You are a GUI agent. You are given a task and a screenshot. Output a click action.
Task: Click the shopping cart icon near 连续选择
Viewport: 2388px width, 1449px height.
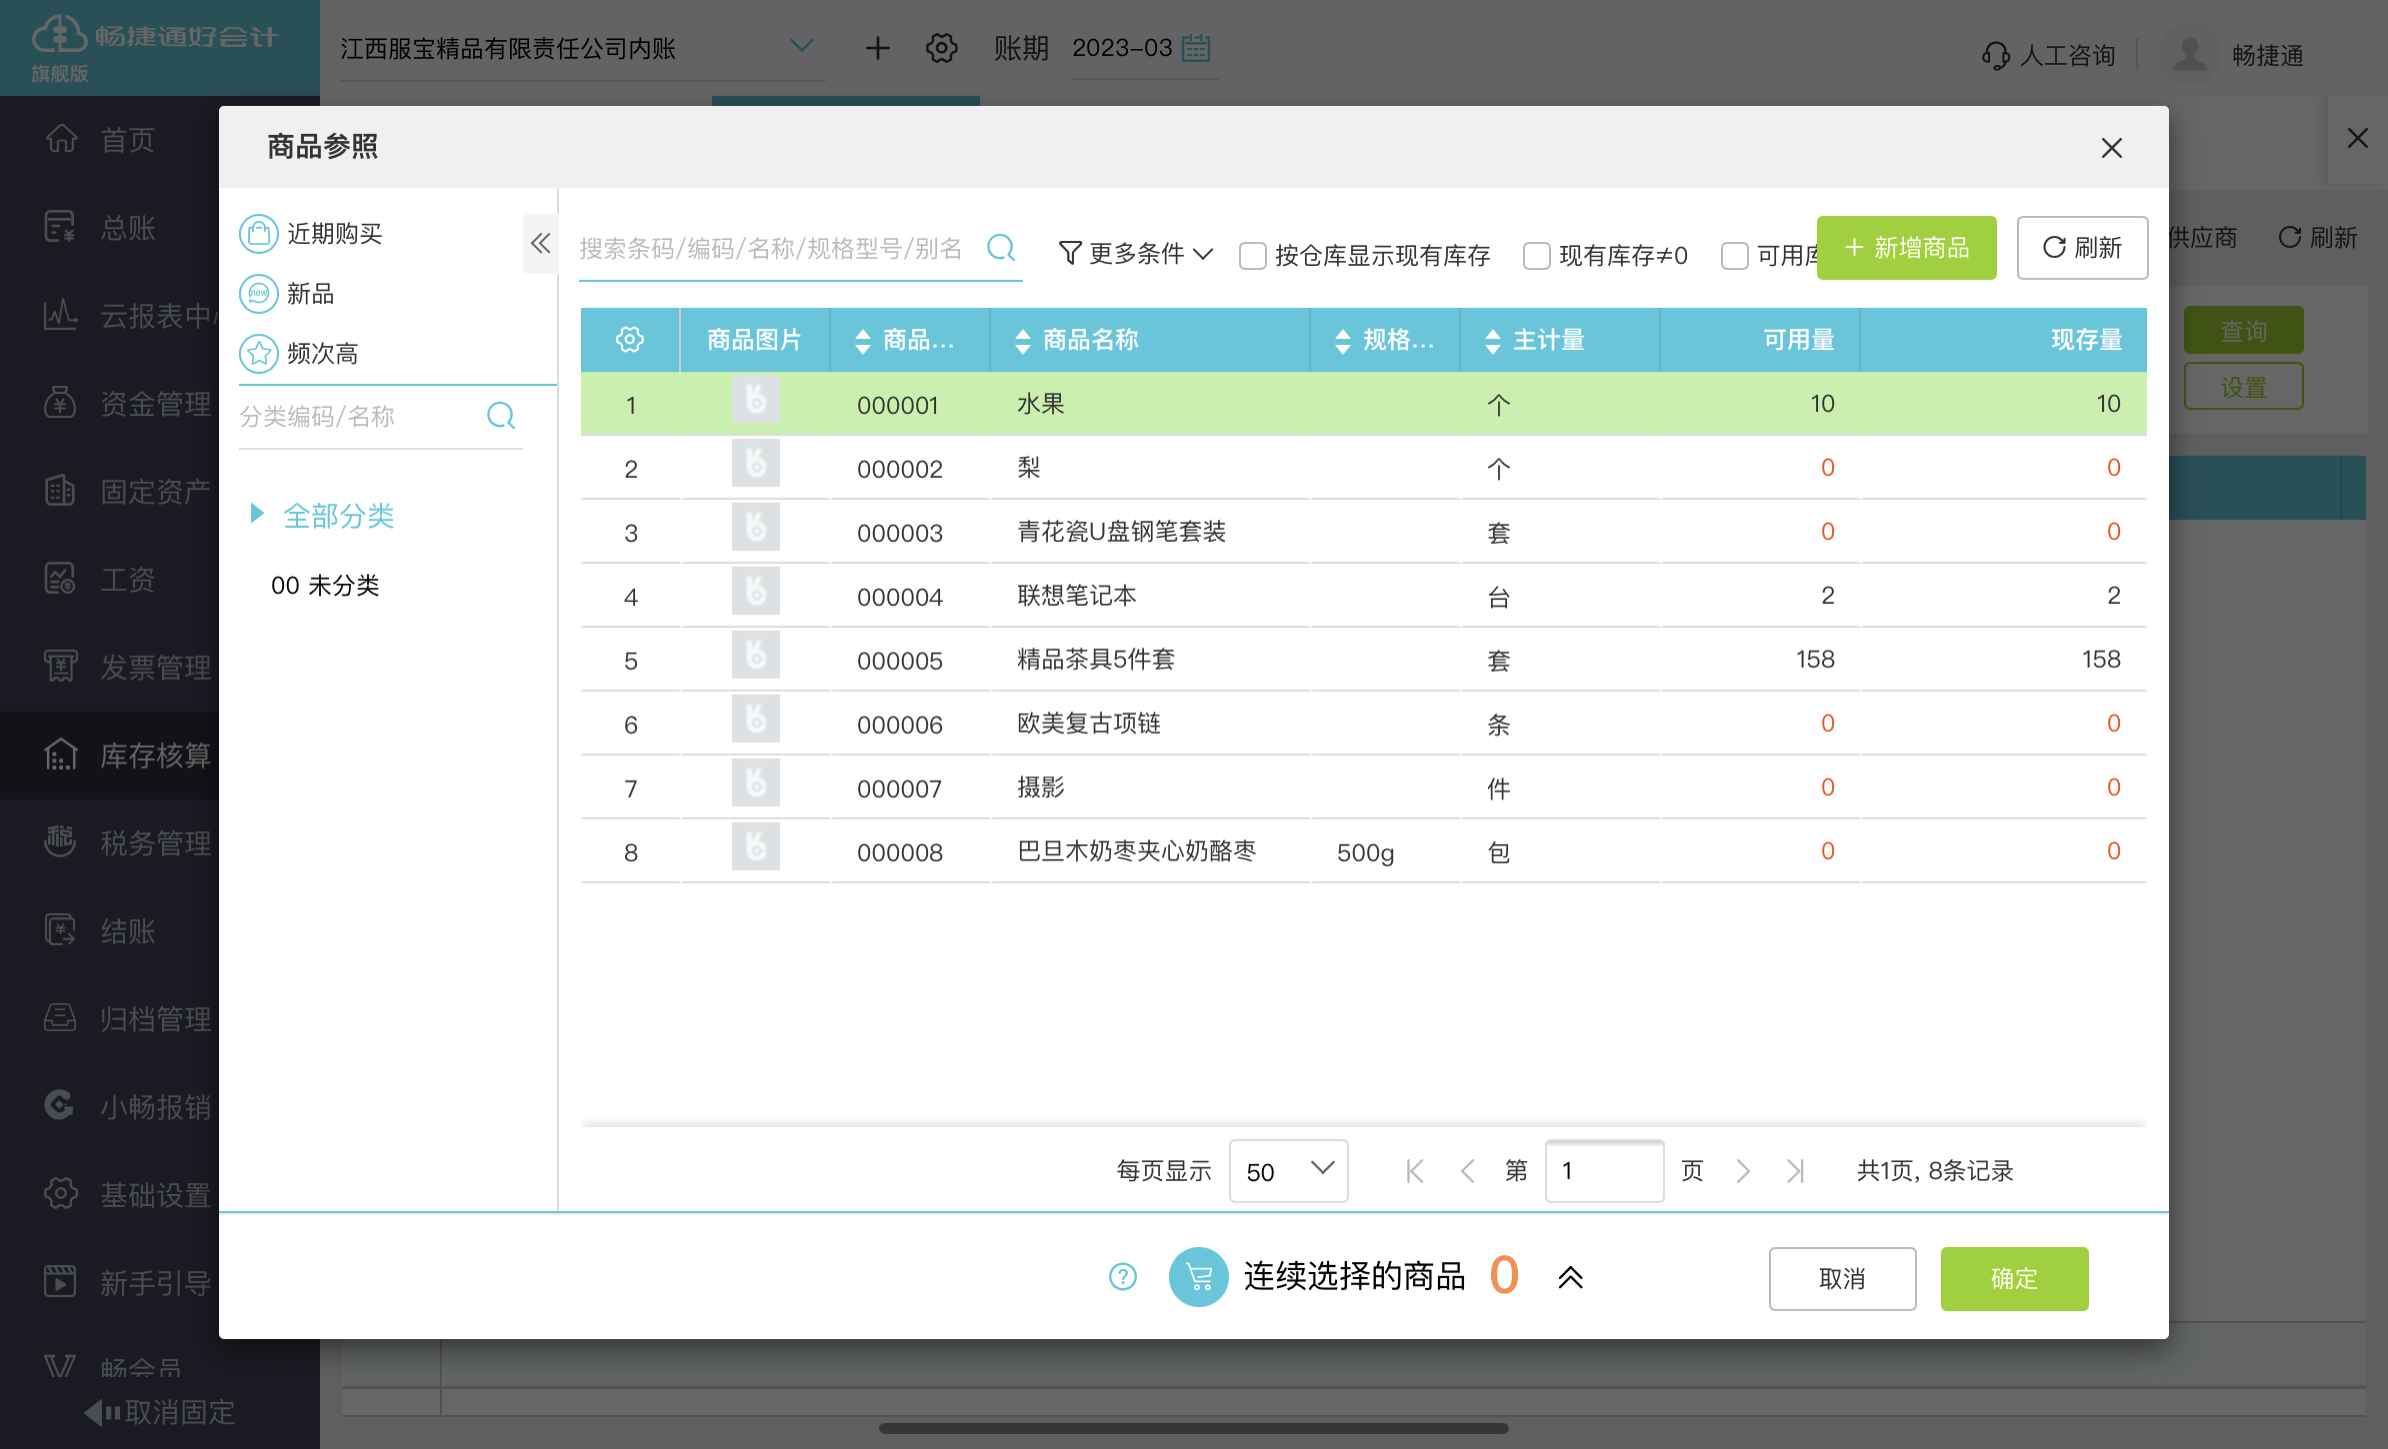[1197, 1275]
